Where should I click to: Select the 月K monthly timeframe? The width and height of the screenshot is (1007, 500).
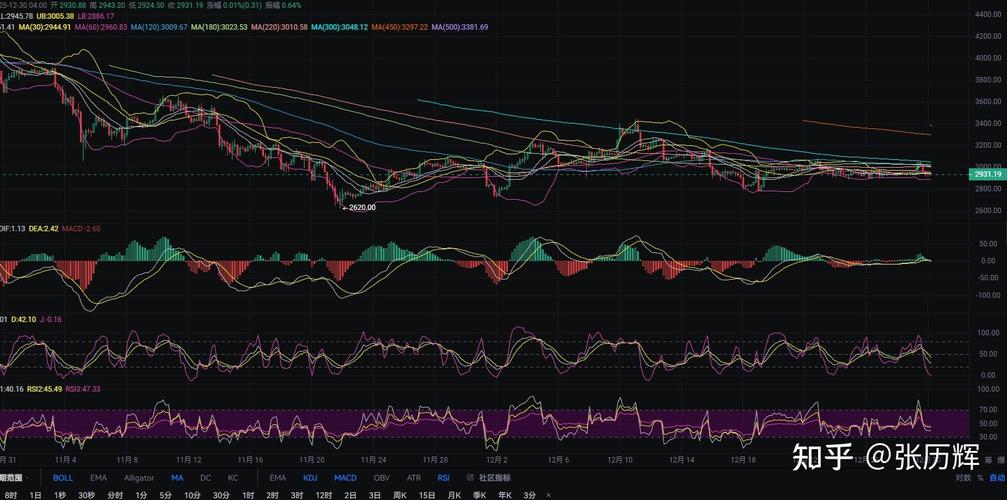[x=453, y=495]
